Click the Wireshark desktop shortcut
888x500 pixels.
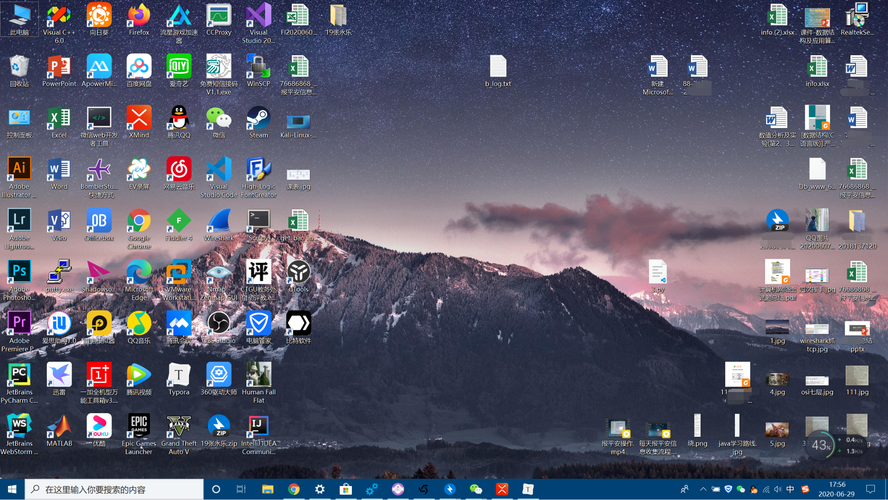[x=219, y=222]
